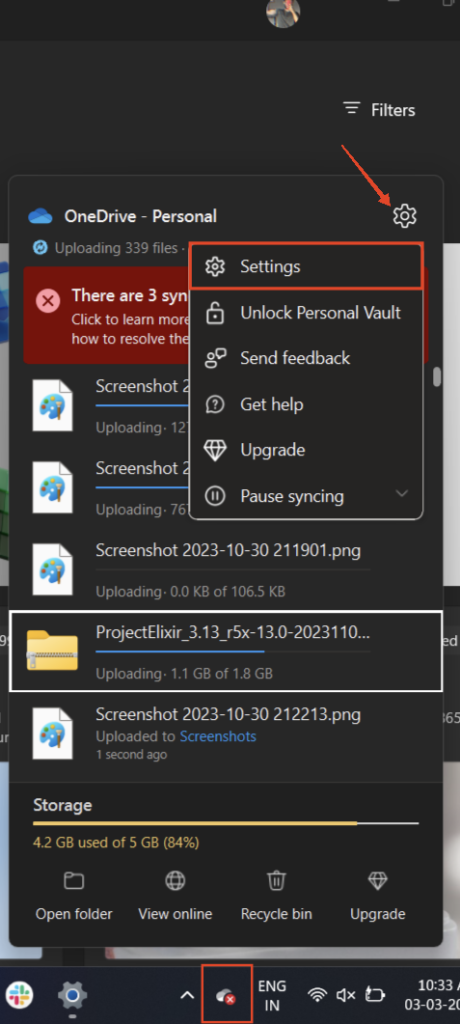Click OneDrive tray icon in taskbar
The image size is (460, 1024).
[x=226, y=995]
